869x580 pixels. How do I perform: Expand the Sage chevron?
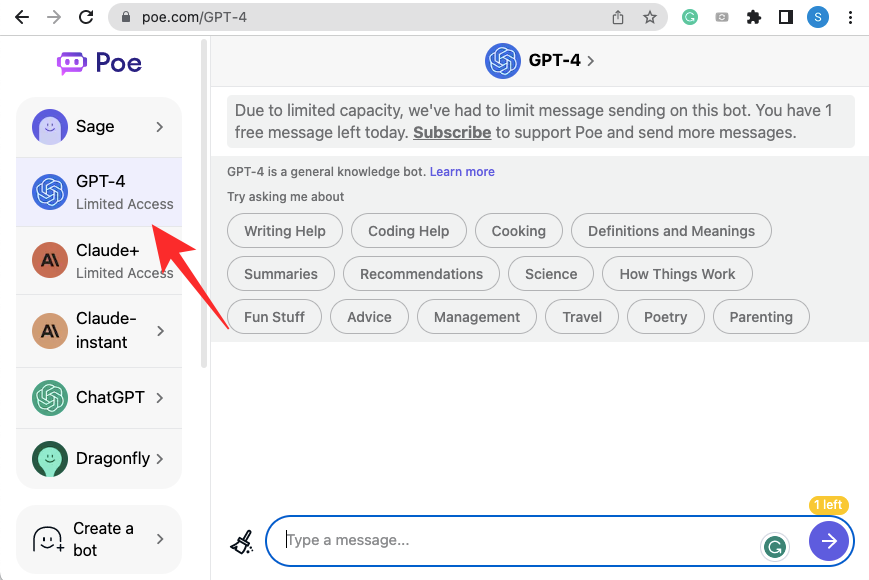click(x=160, y=127)
